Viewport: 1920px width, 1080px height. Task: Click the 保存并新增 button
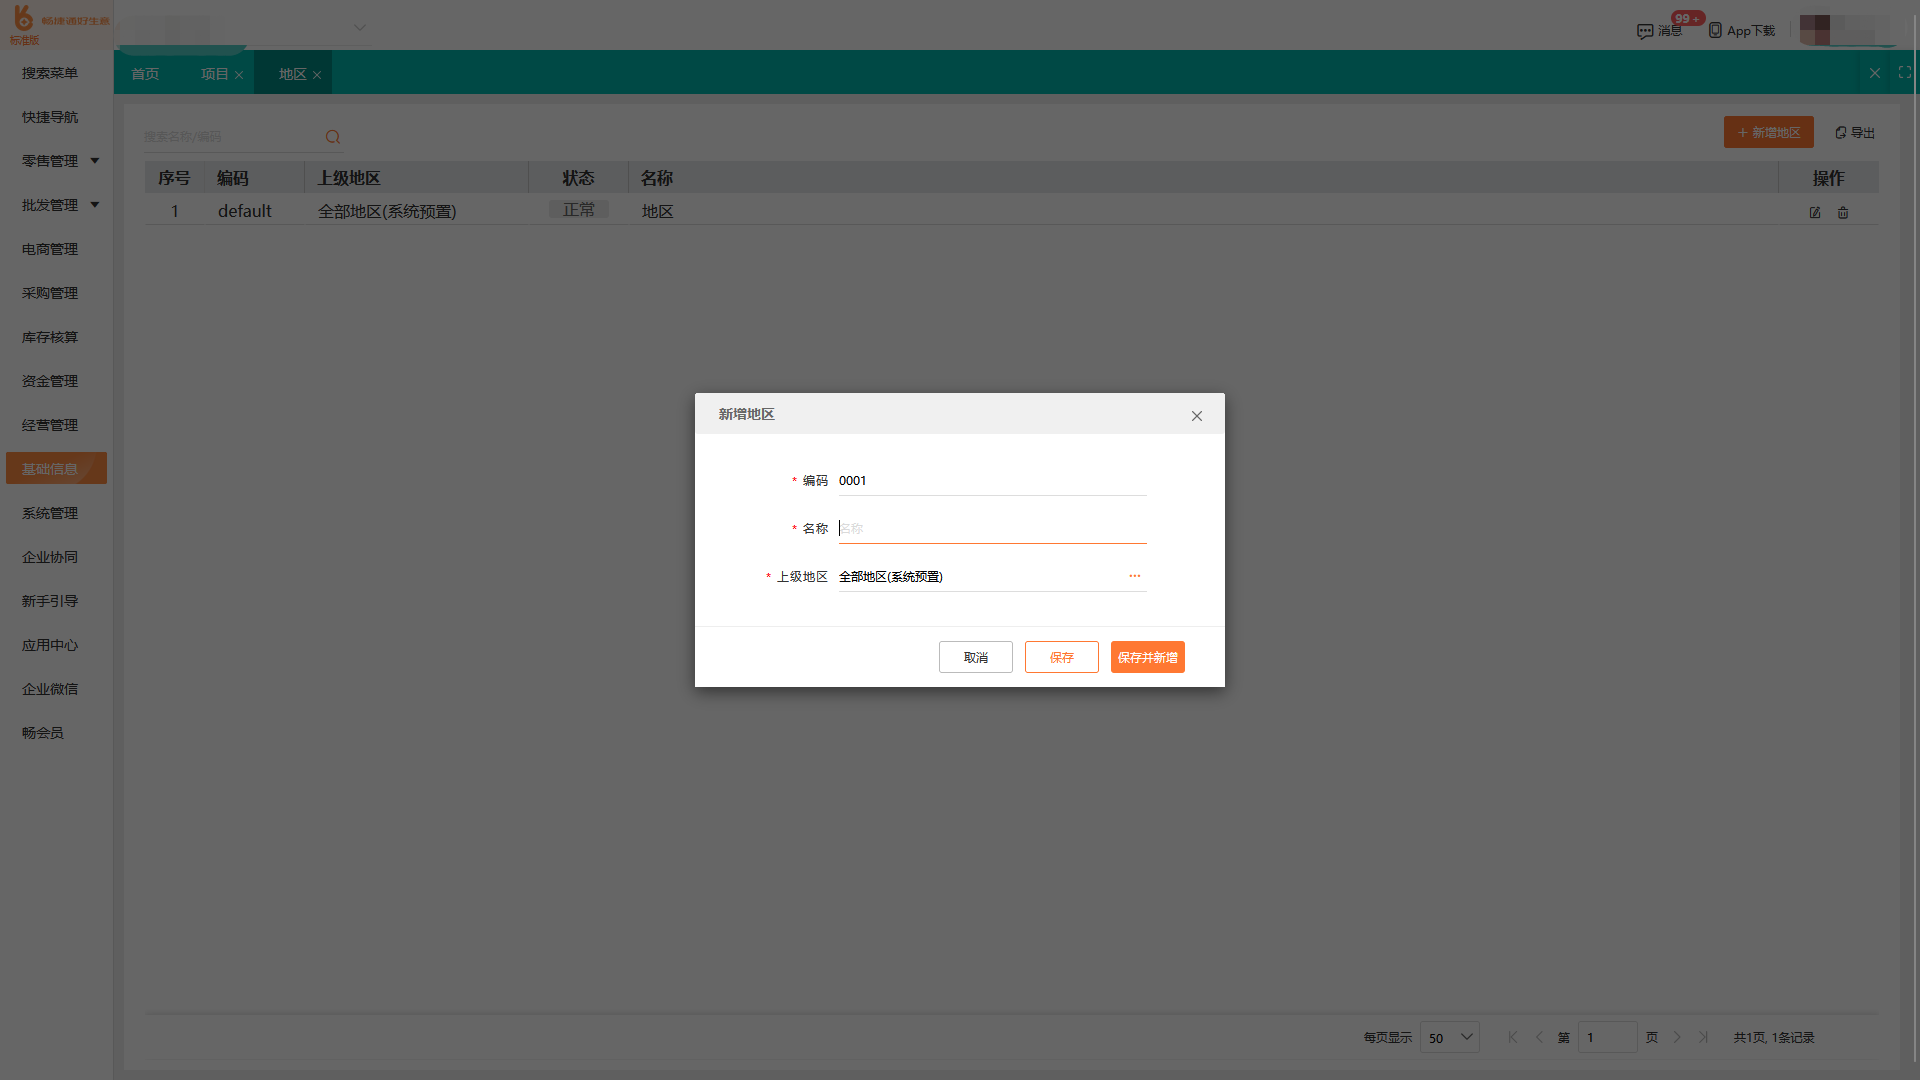(x=1147, y=657)
